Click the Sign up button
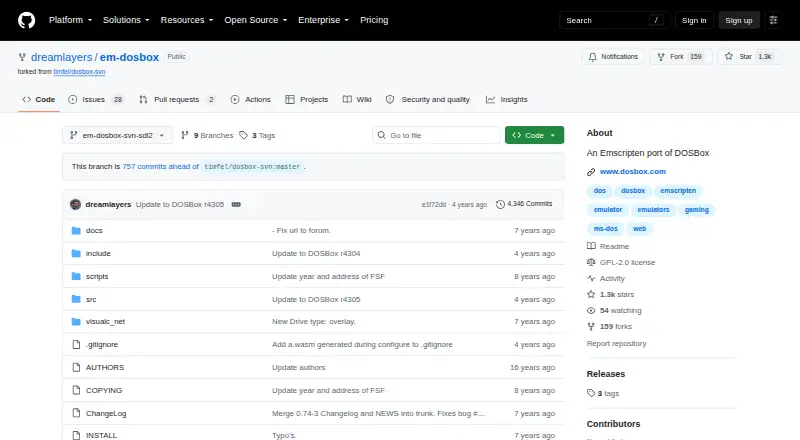 click(x=739, y=20)
